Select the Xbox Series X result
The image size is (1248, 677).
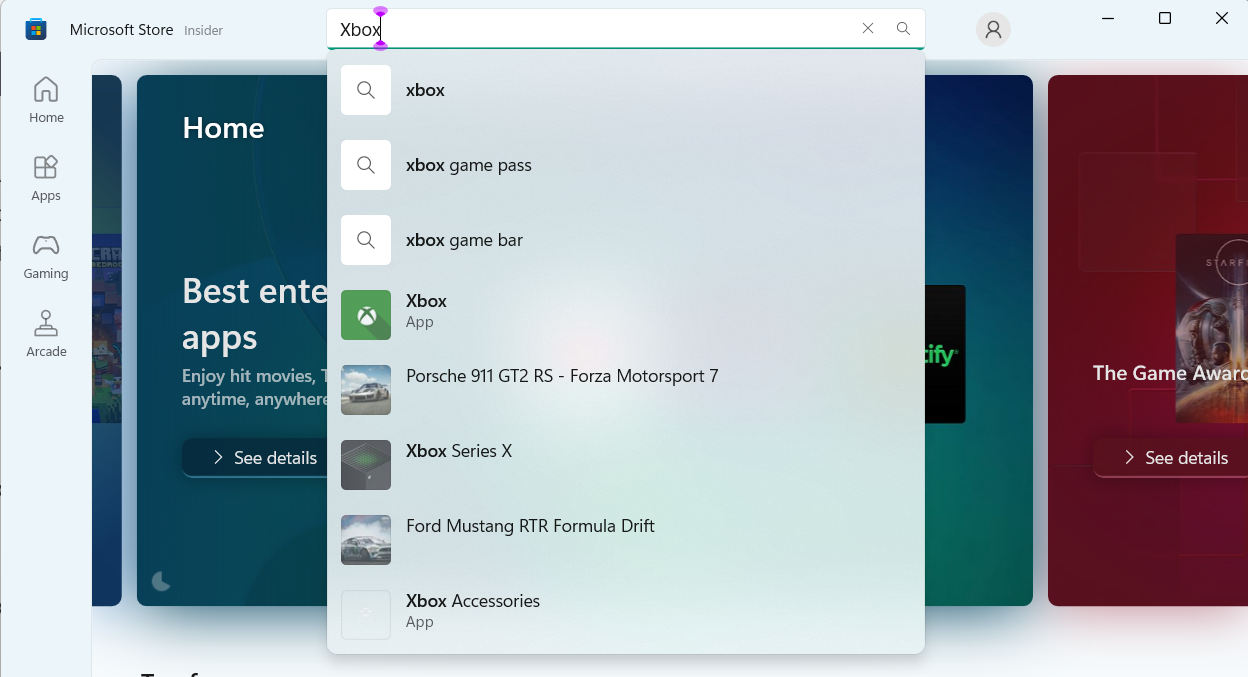(x=626, y=465)
